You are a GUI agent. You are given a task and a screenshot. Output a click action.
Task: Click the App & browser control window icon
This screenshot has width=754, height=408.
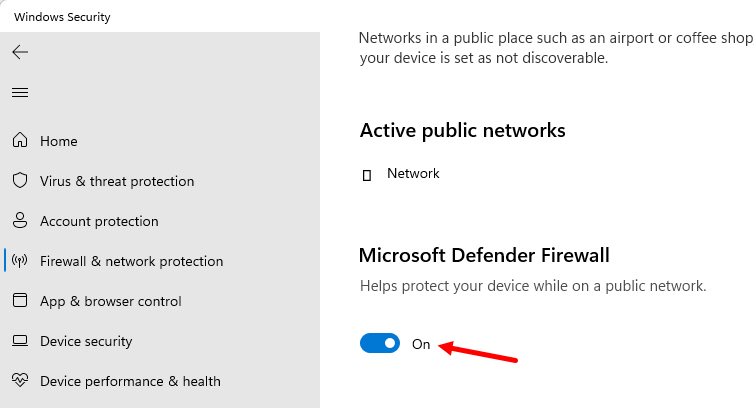[20, 300]
